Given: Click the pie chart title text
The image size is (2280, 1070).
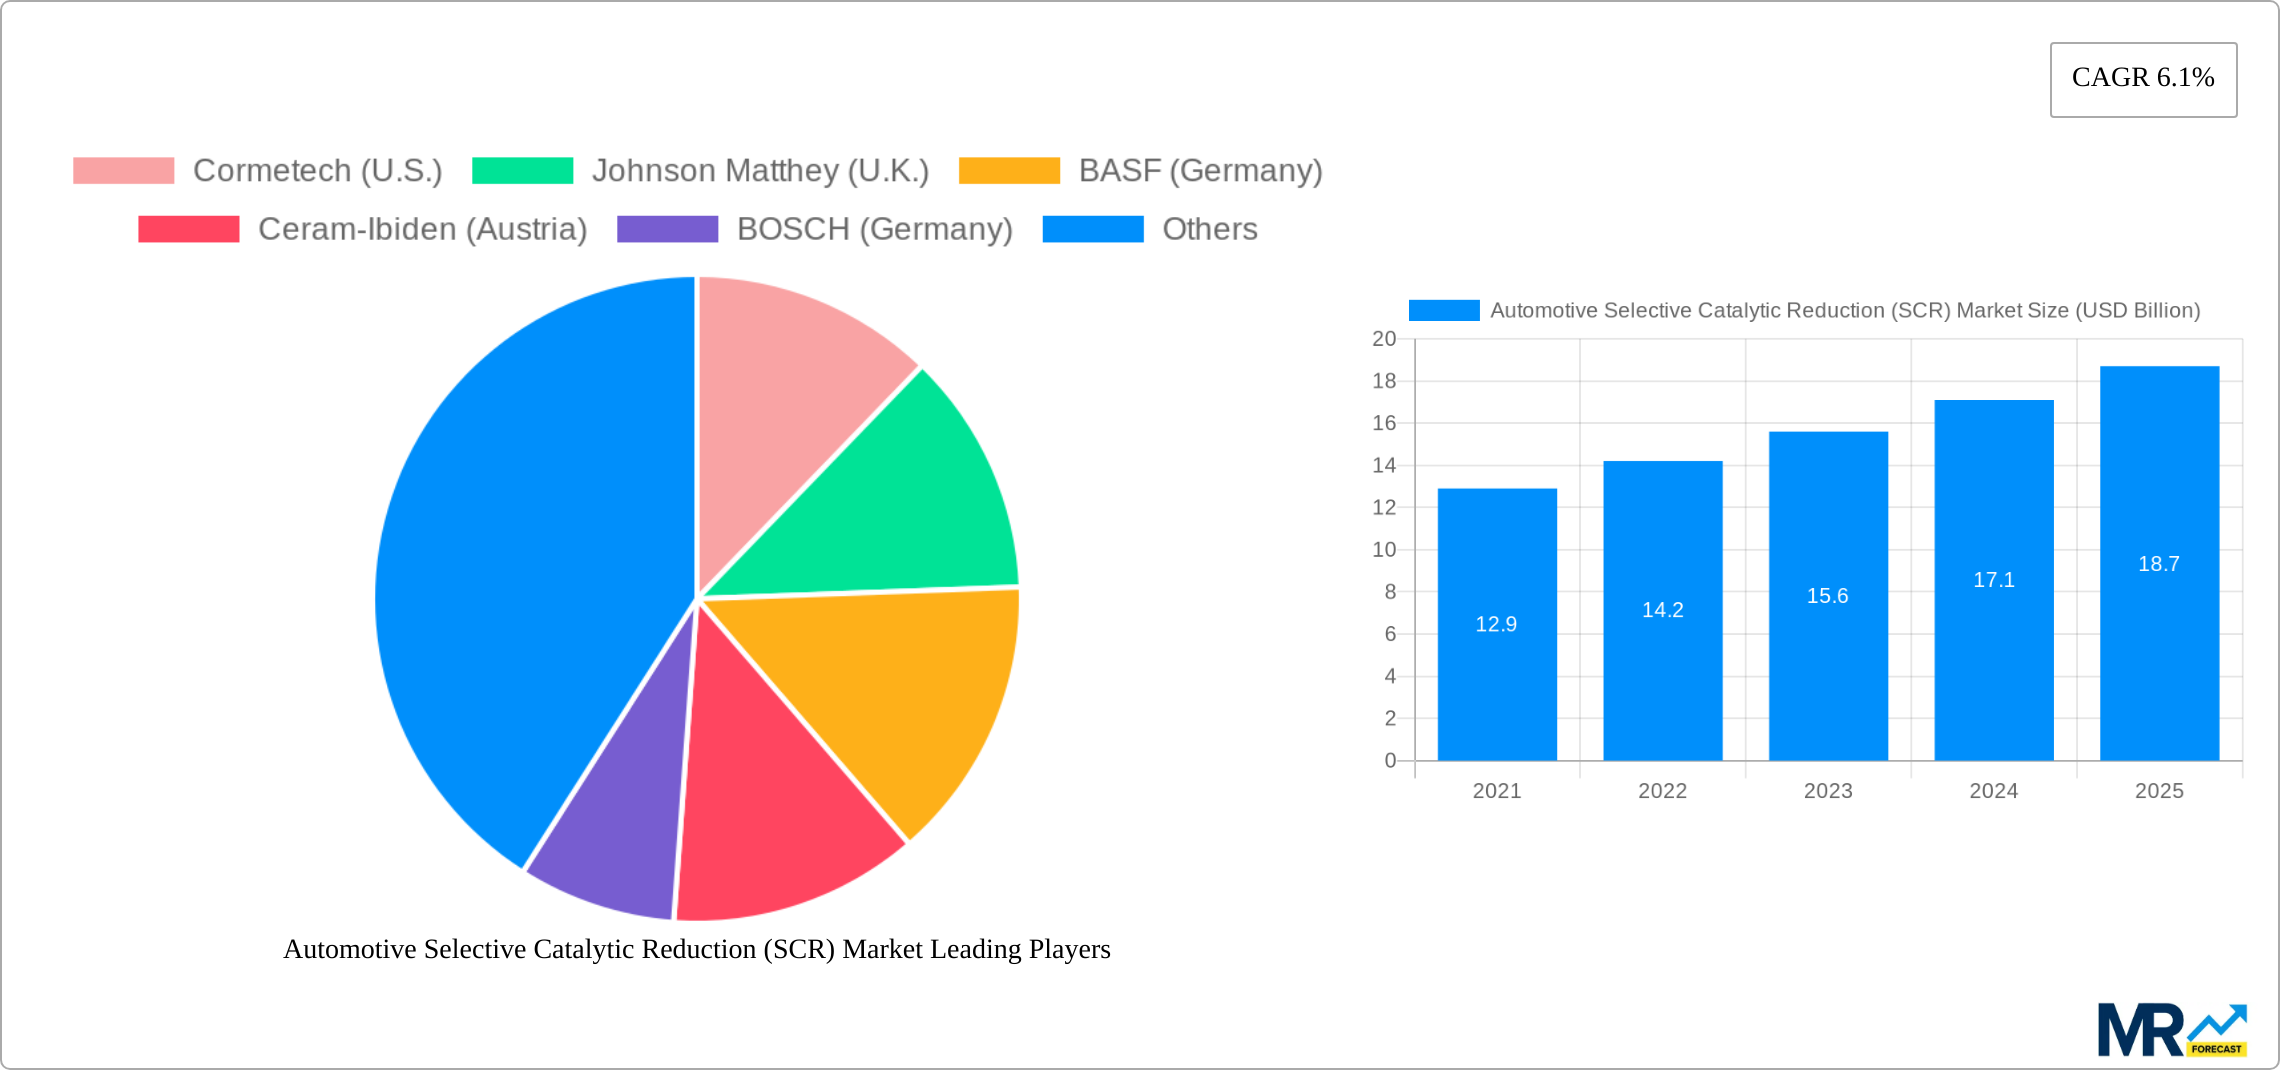Looking at the screenshot, I should pos(697,950).
